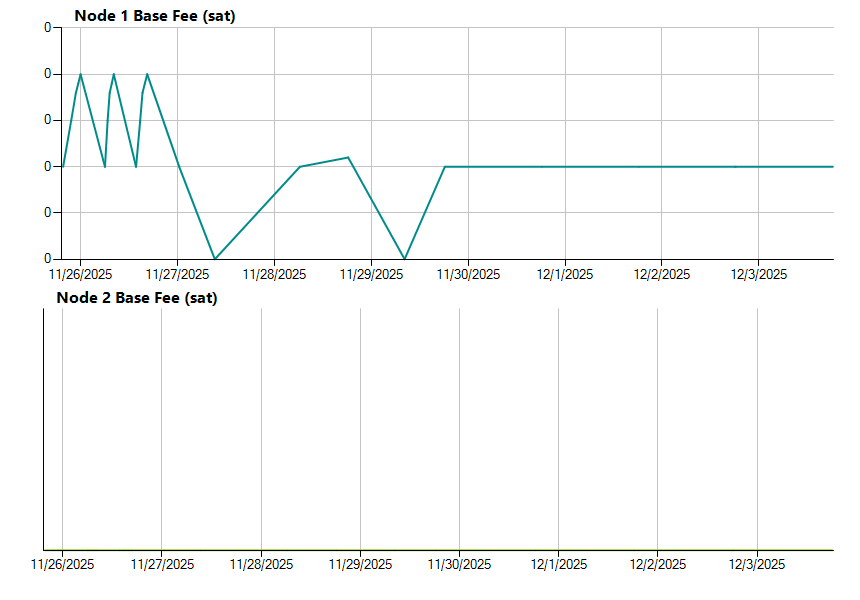Screen dimensions: 860x600
Task: Click 11/29/2025 label under Node 1 chart
Action: 372,274
